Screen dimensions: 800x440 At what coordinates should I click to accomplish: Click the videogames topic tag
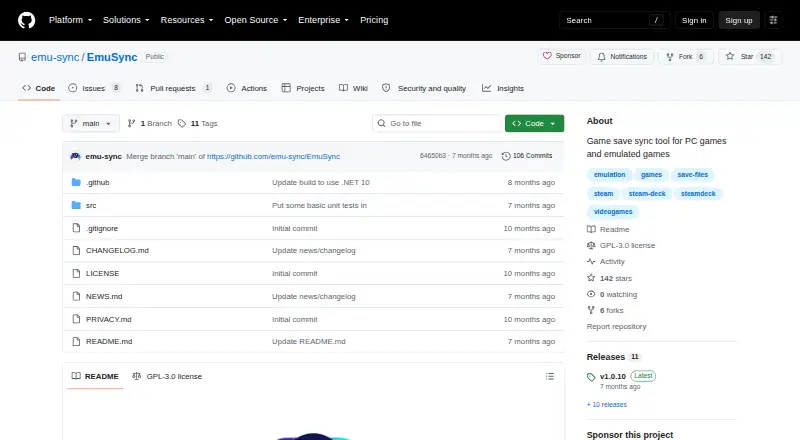click(613, 212)
